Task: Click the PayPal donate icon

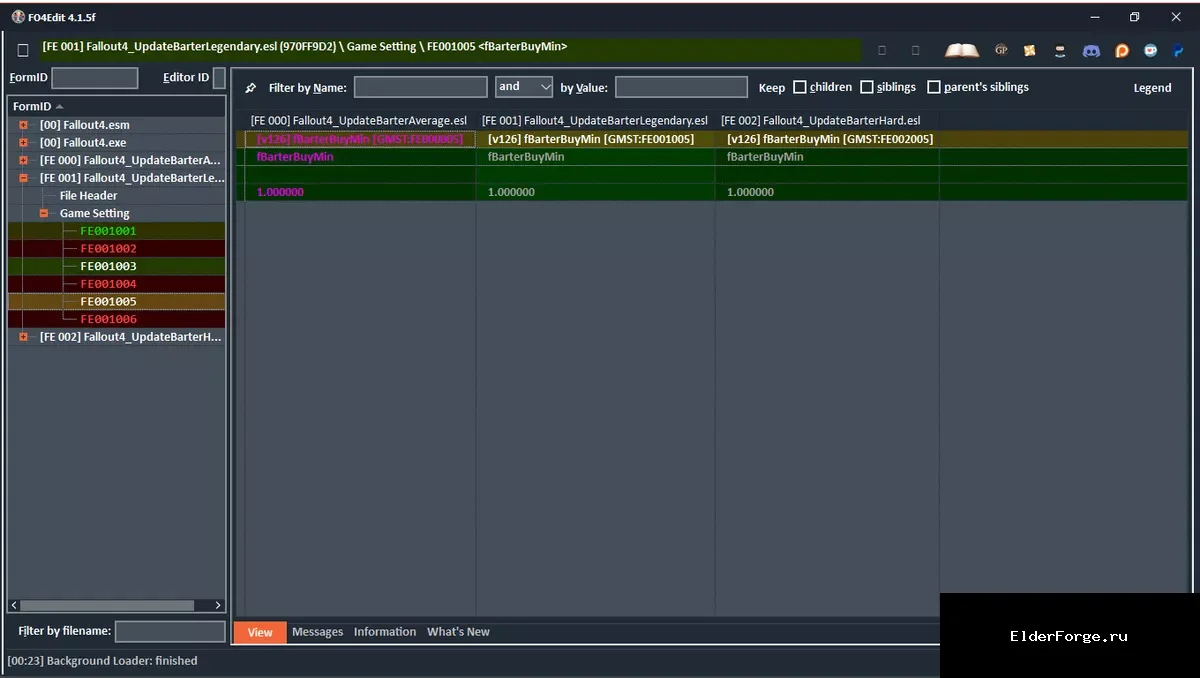Action: (1178, 50)
